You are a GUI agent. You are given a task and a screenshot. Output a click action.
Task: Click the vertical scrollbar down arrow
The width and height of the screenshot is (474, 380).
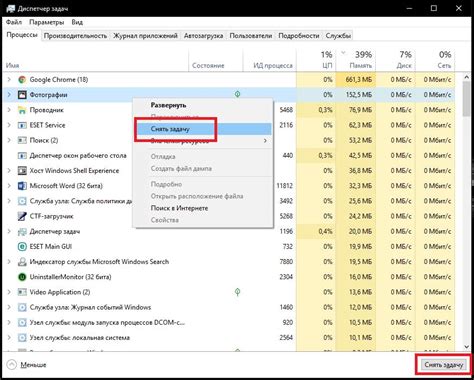click(x=466, y=347)
